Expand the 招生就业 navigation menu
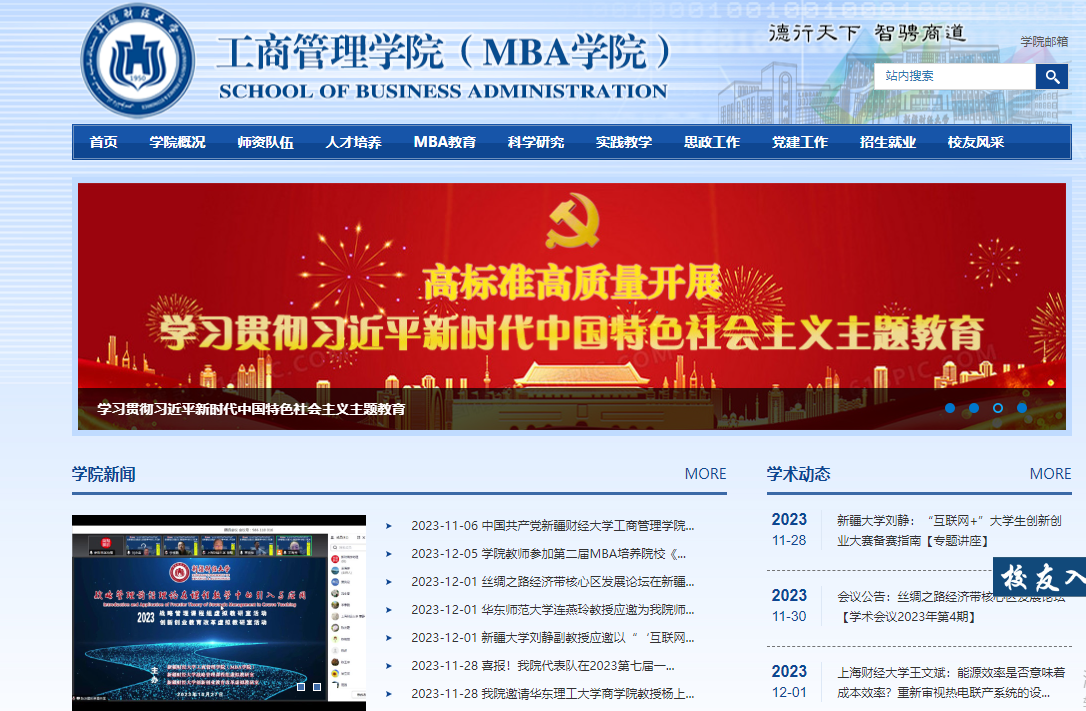 coord(887,142)
